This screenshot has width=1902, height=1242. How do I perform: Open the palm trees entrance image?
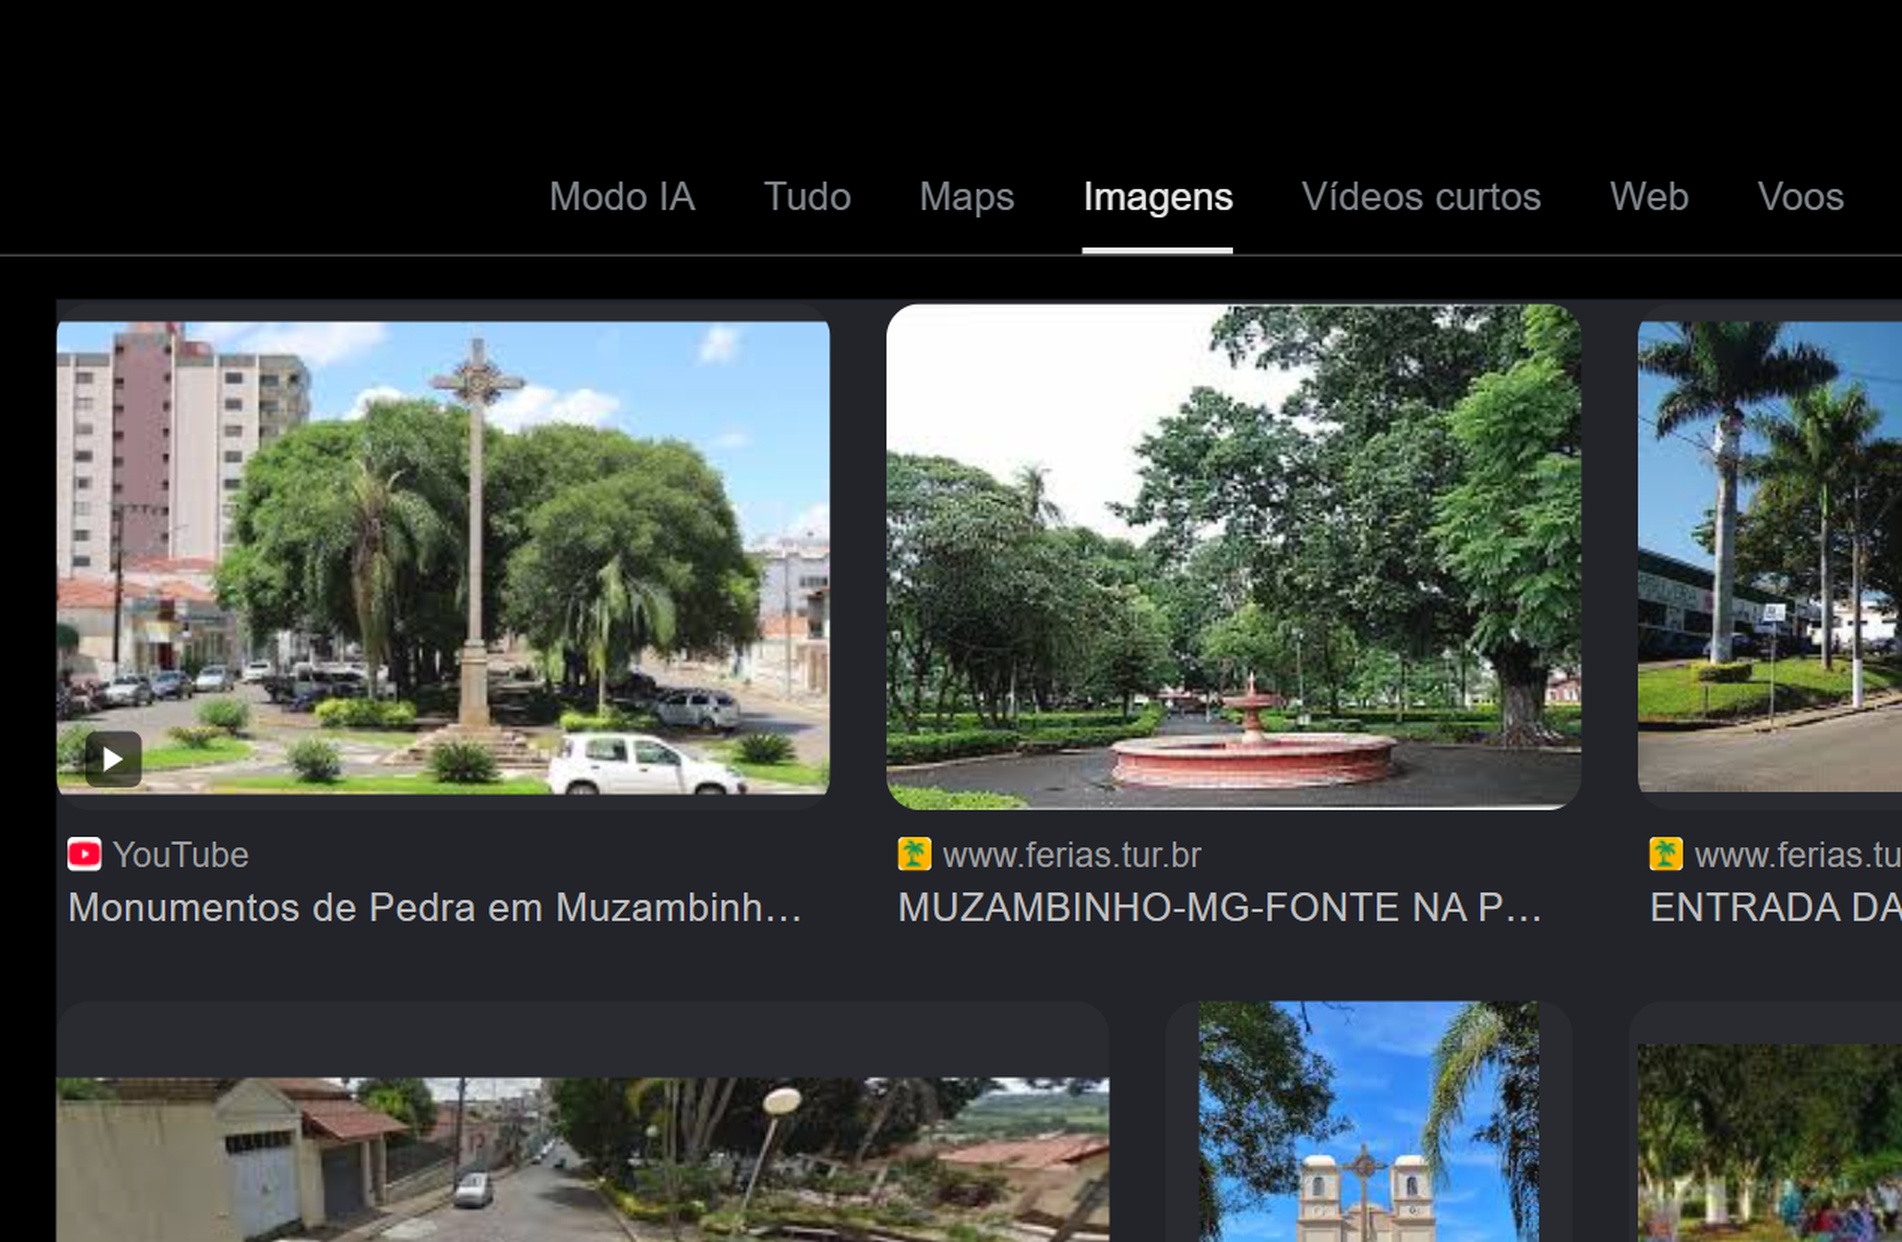[1769, 556]
